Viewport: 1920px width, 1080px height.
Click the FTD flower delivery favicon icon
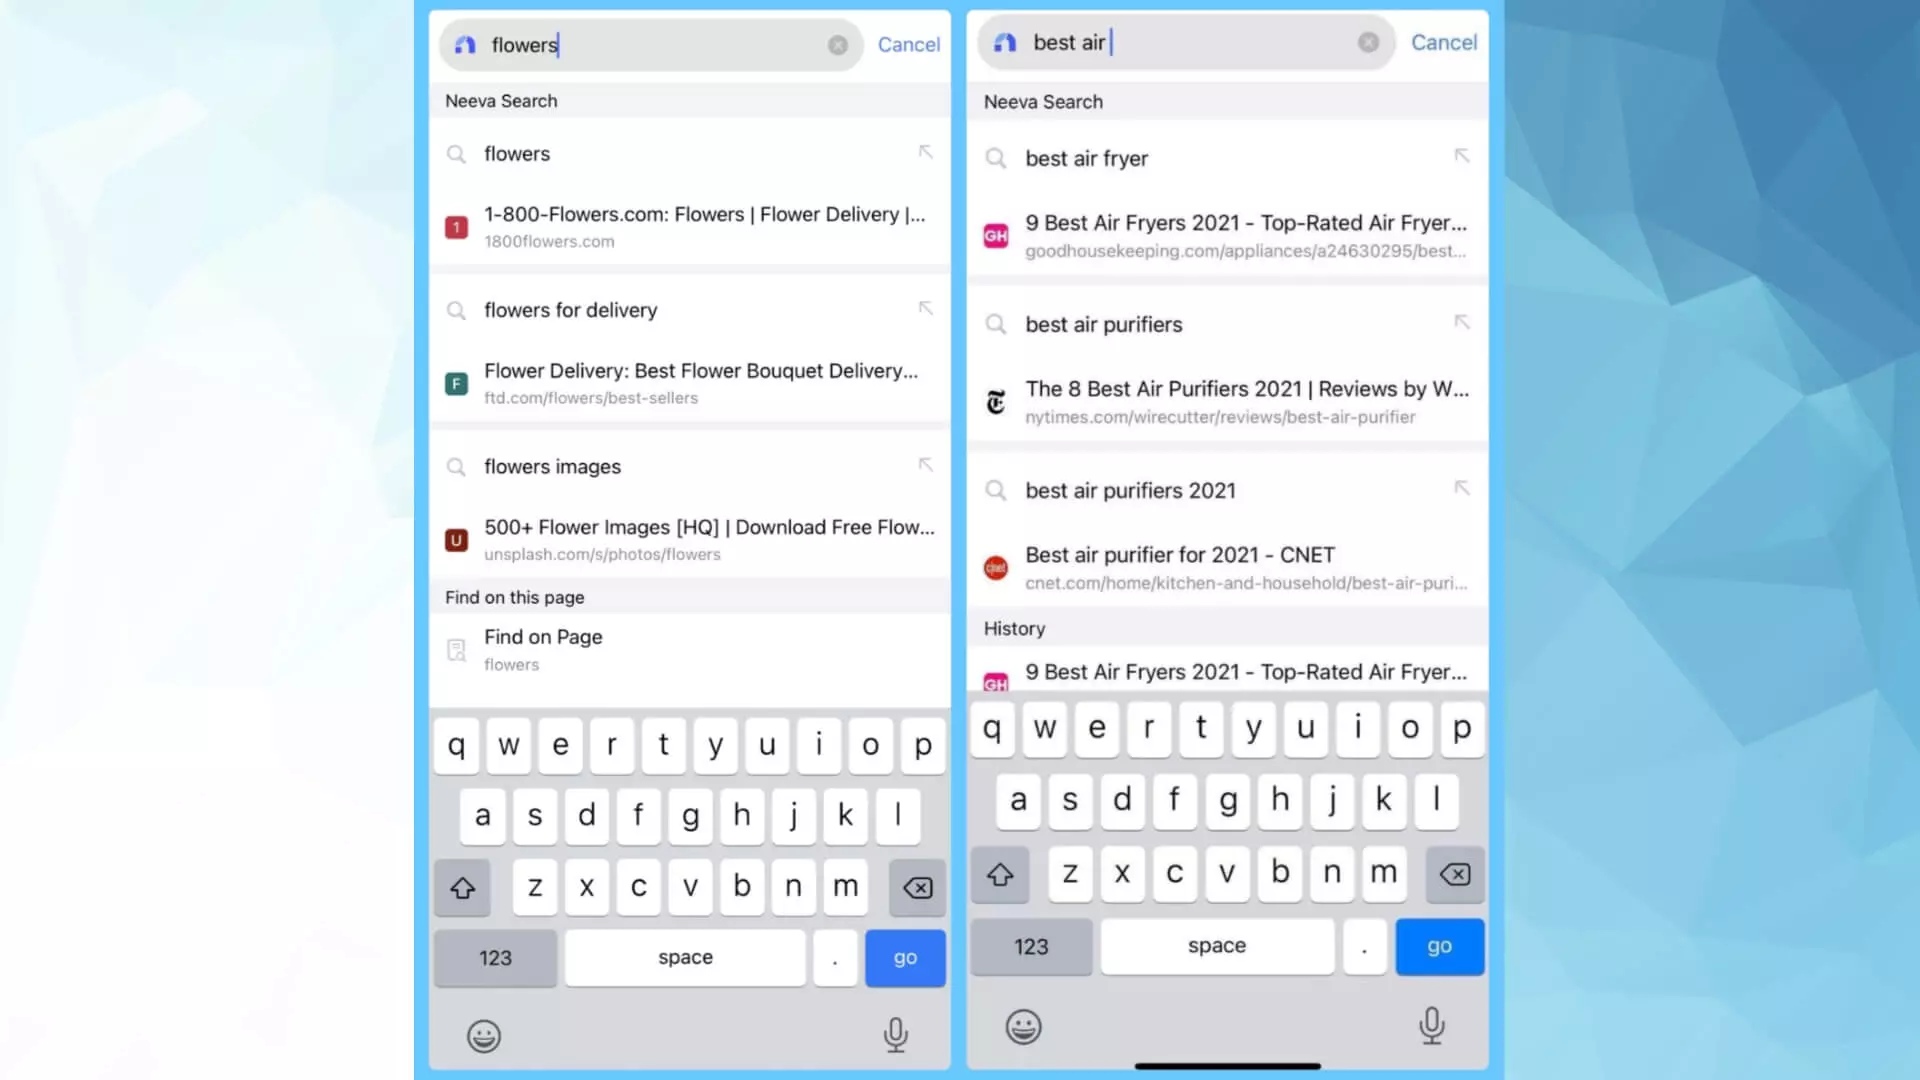pyautogui.click(x=458, y=382)
